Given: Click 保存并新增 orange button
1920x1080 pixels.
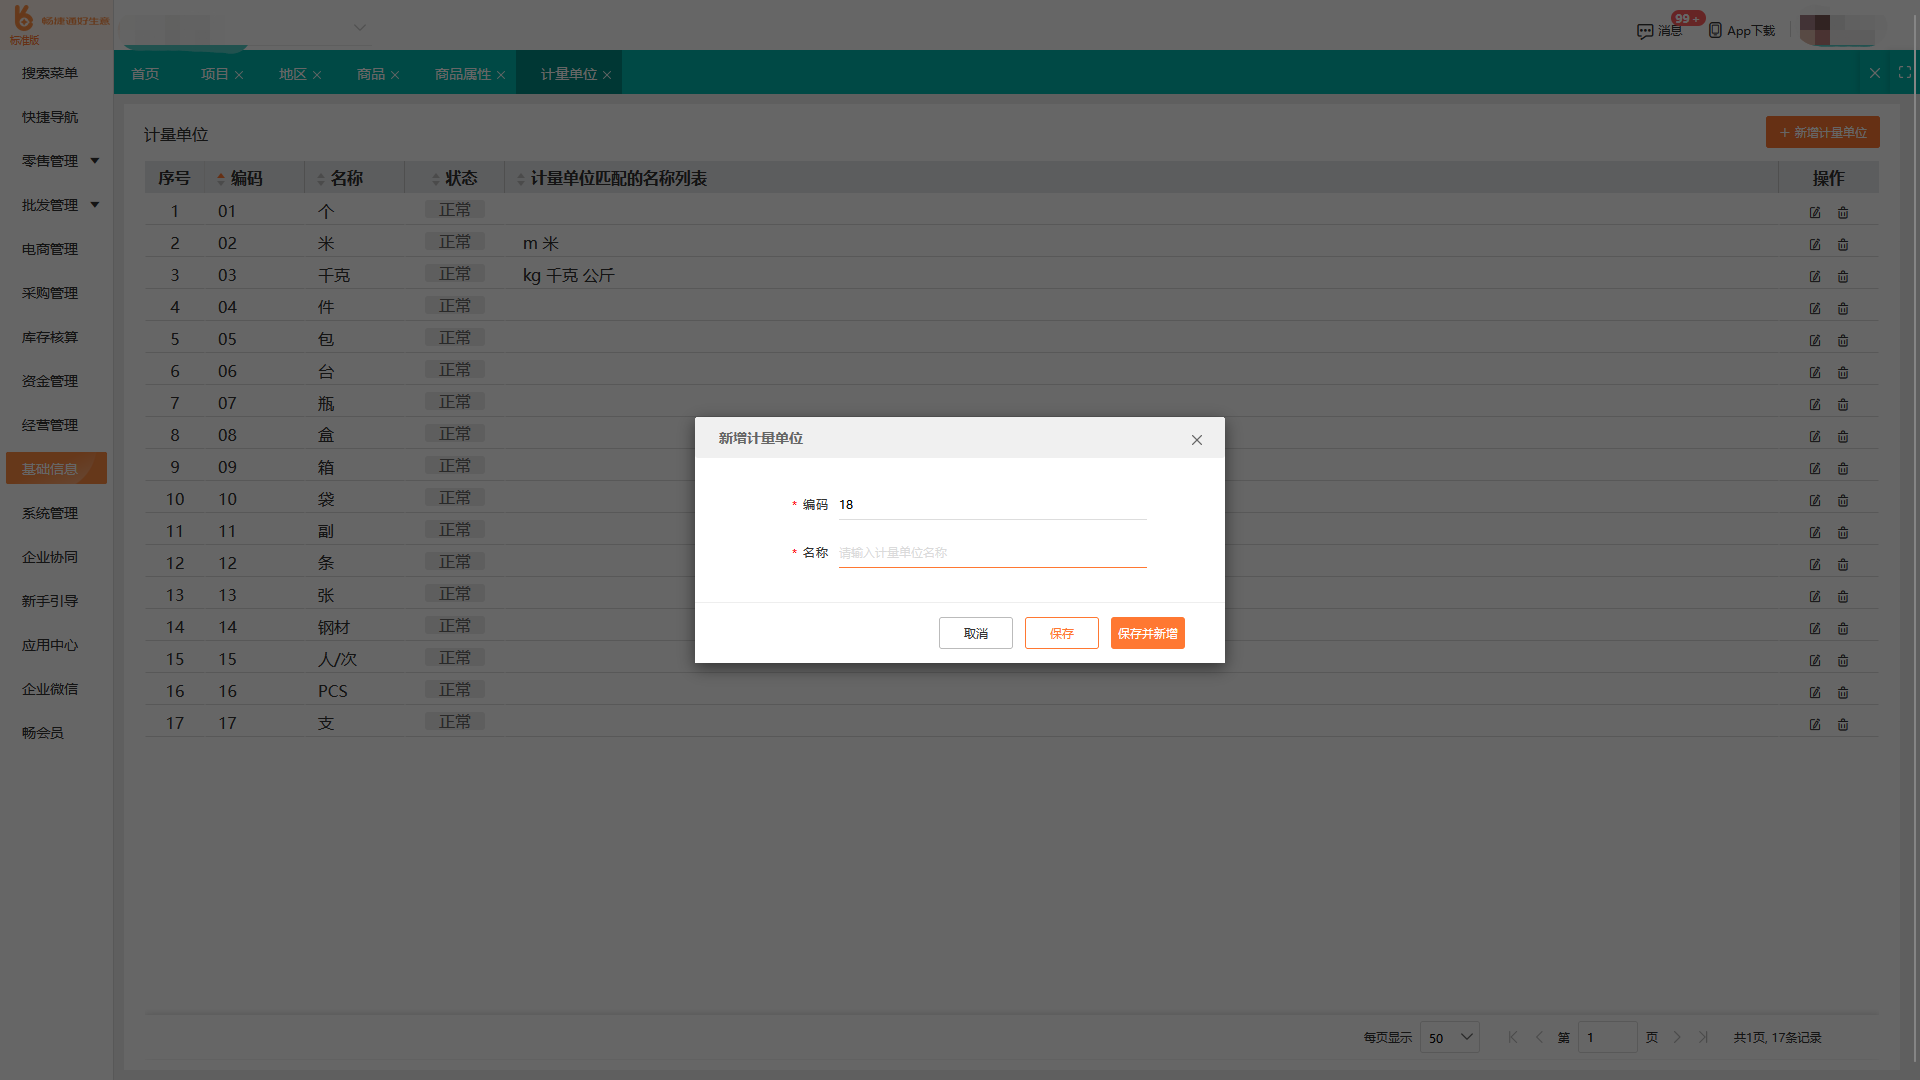Looking at the screenshot, I should 1146,633.
